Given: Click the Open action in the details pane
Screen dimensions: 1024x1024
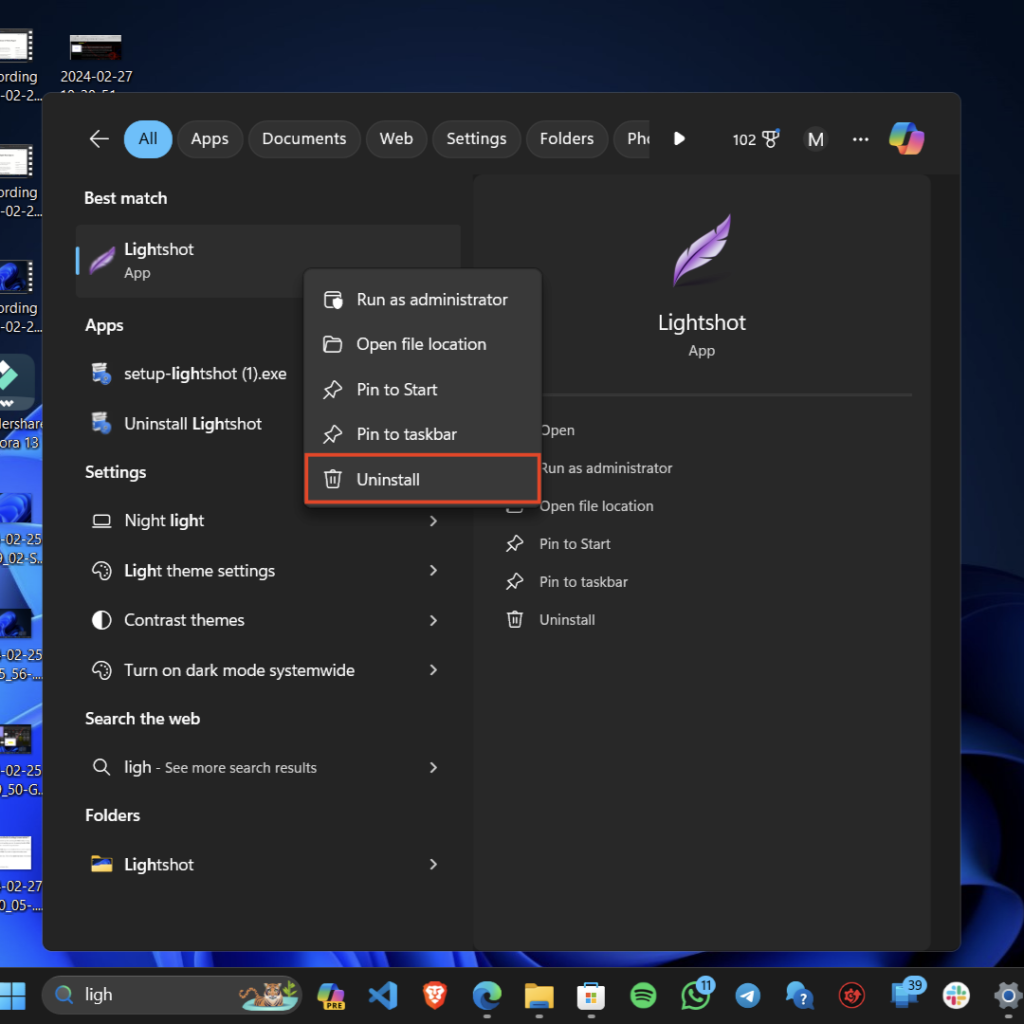Looking at the screenshot, I should (x=558, y=430).
